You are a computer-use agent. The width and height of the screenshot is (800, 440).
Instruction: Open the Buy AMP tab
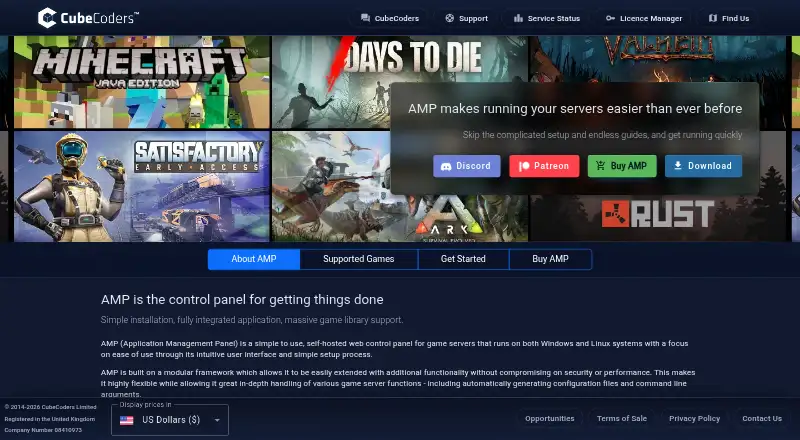tap(551, 259)
